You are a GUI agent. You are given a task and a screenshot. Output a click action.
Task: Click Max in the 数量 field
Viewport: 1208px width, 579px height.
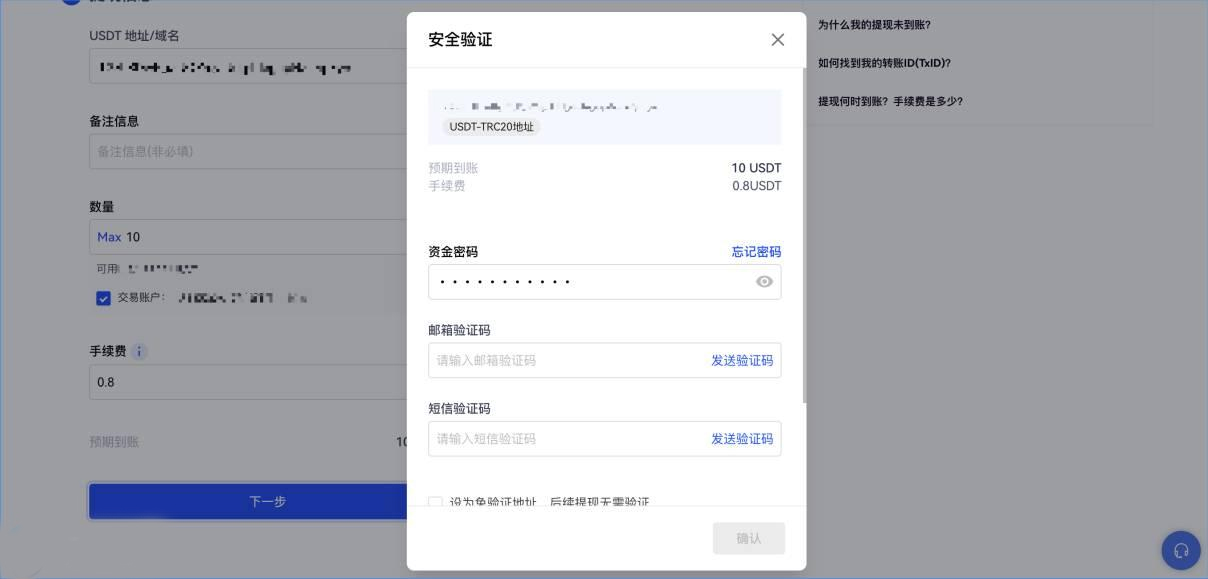(x=109, y=237)
